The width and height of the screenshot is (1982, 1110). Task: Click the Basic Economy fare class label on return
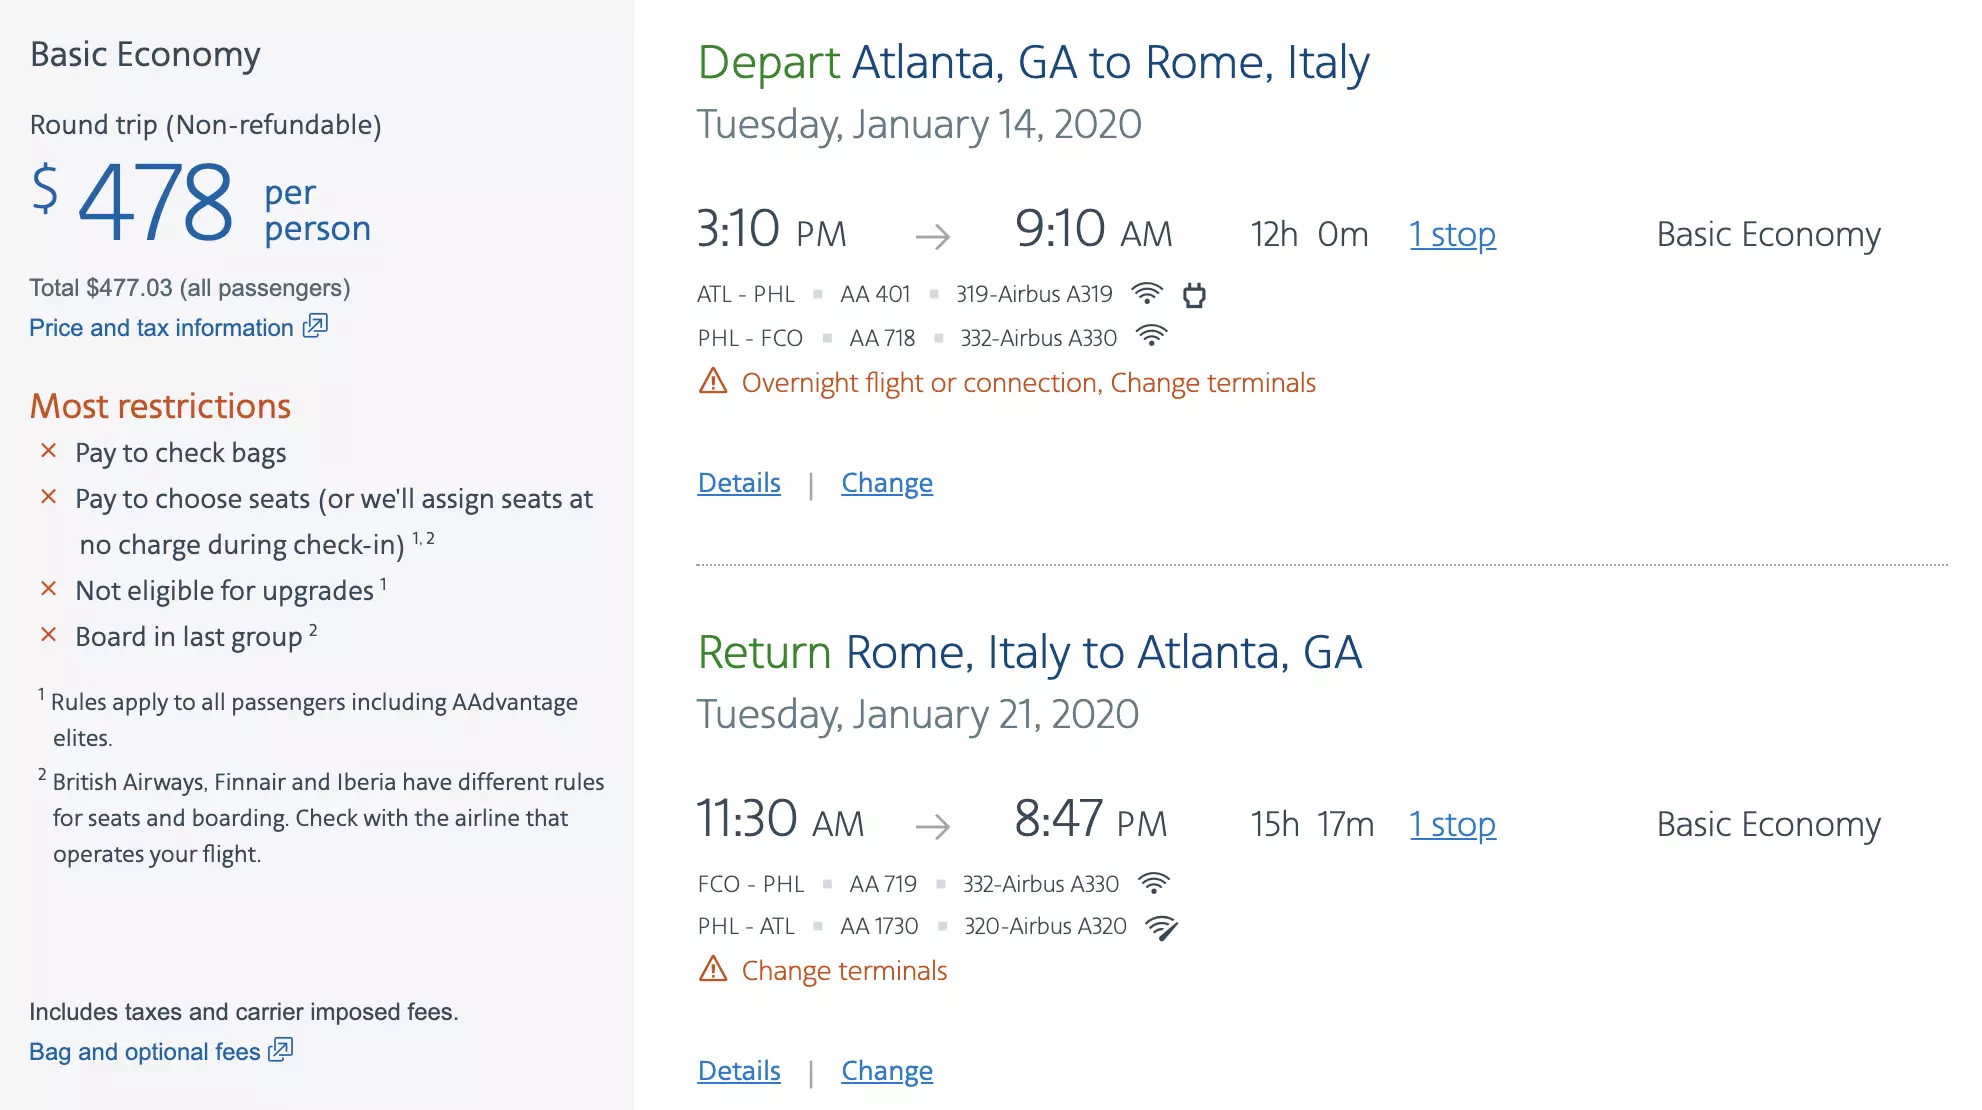tap(1768, 823)
